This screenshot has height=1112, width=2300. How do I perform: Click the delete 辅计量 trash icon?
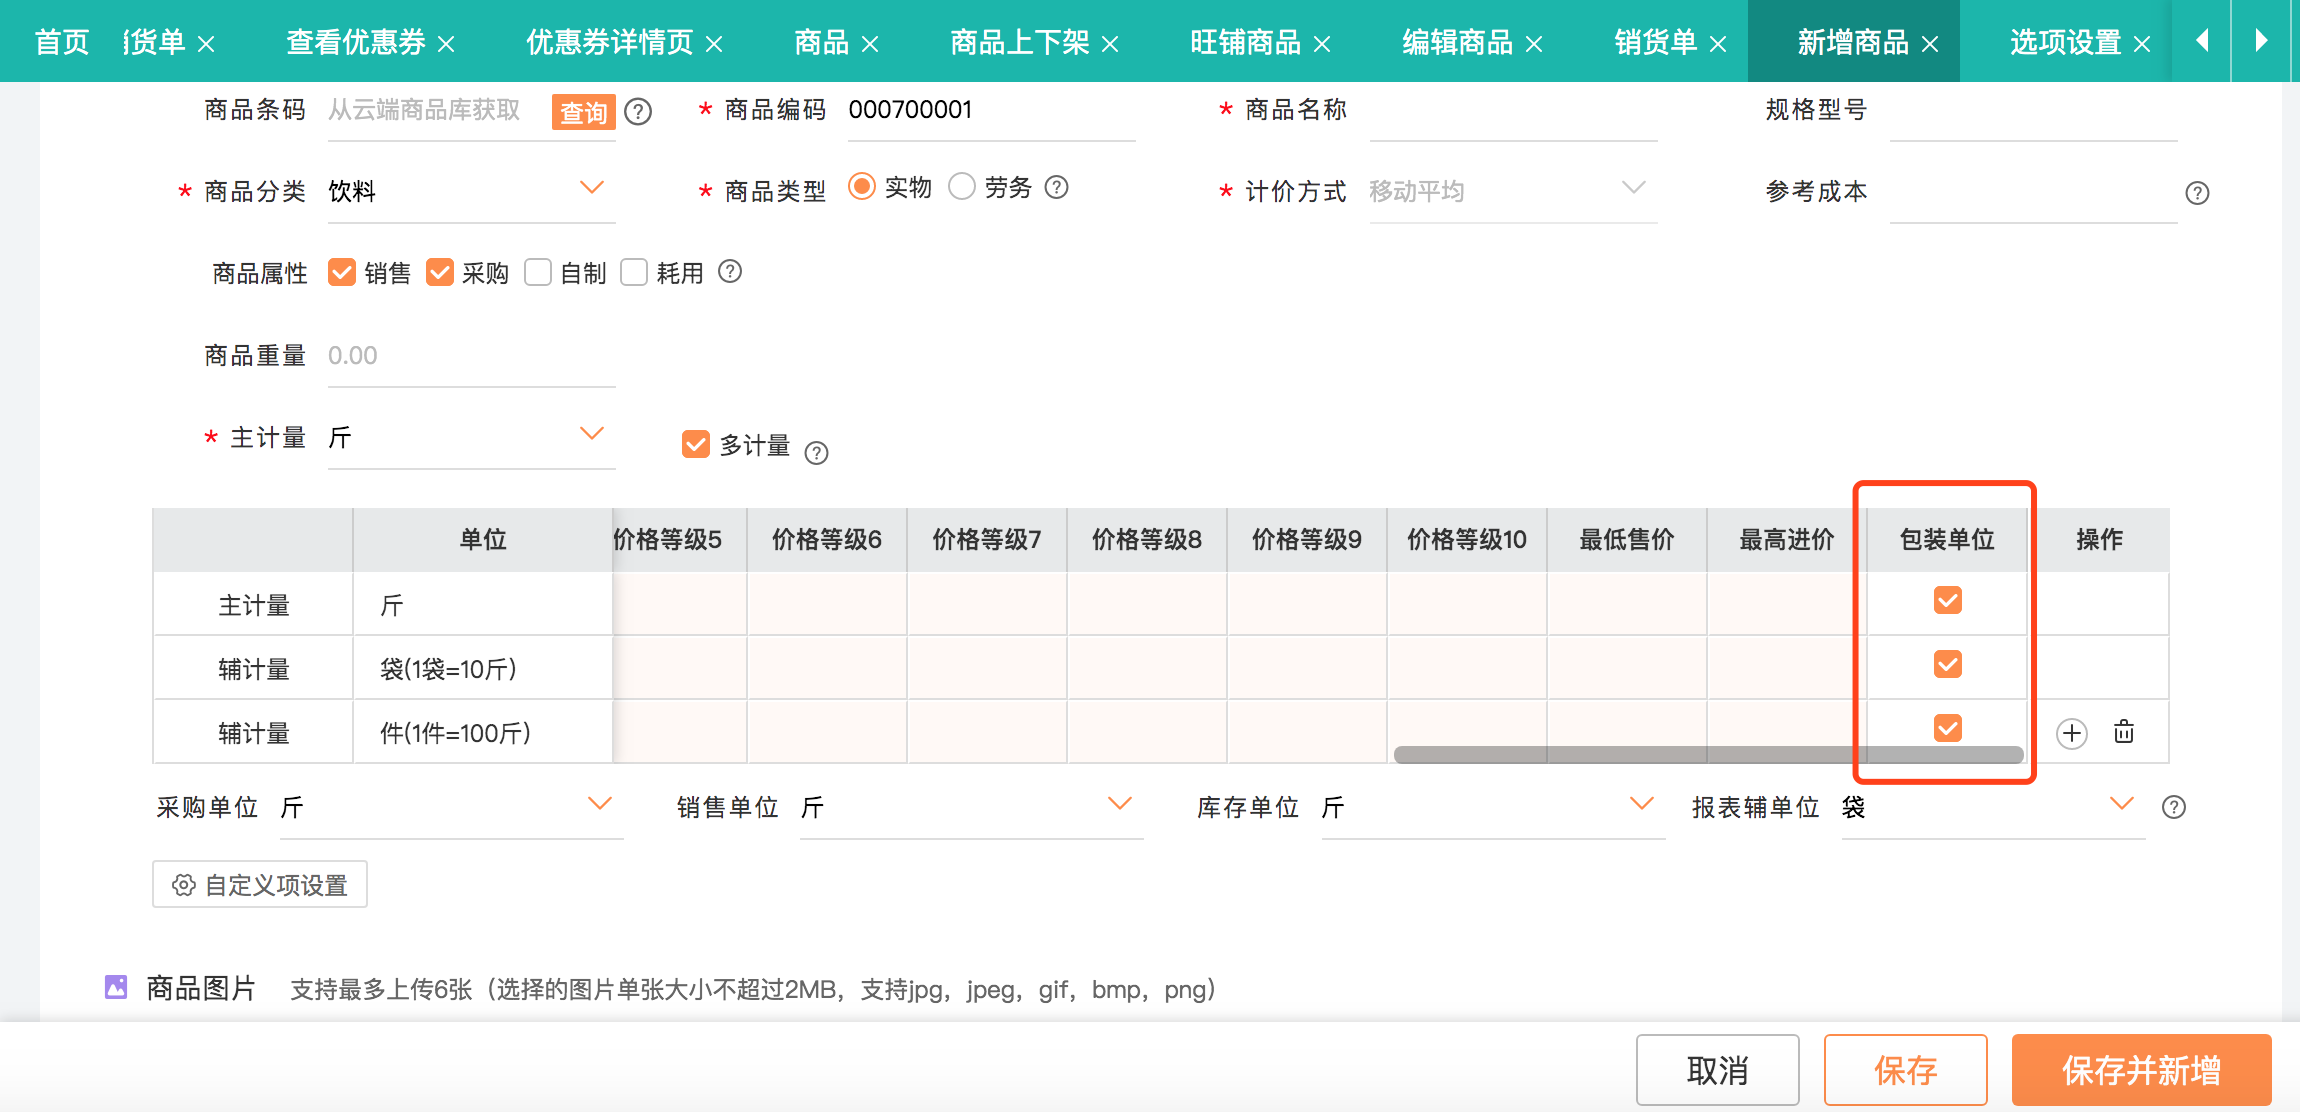[x=2124, y=731]
